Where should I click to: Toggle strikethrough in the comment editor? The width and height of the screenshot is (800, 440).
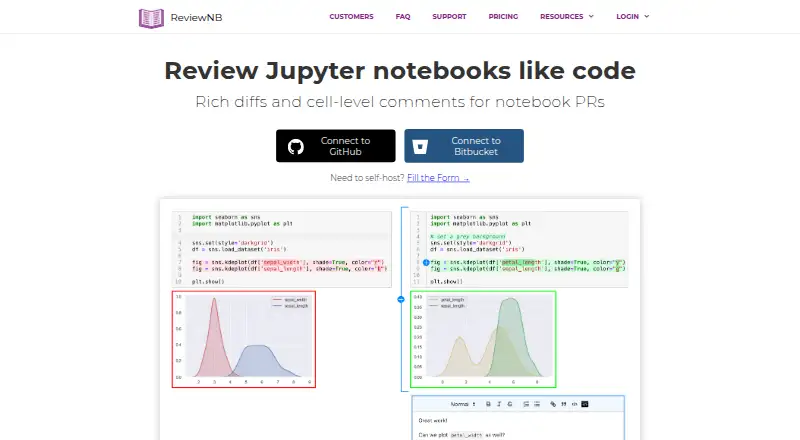pos(510,404)
